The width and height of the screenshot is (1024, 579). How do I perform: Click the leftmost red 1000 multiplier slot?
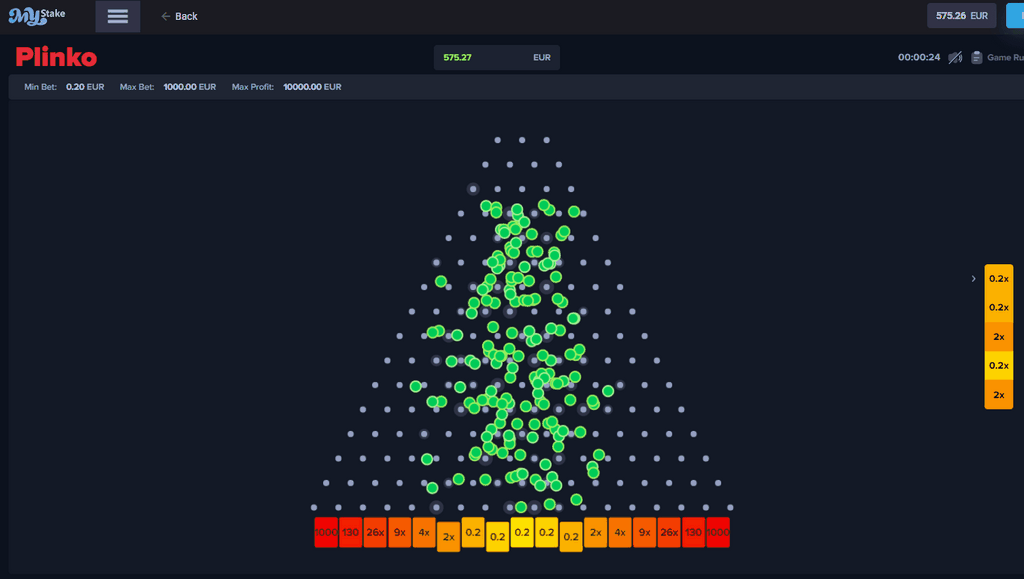click(326, 532)
